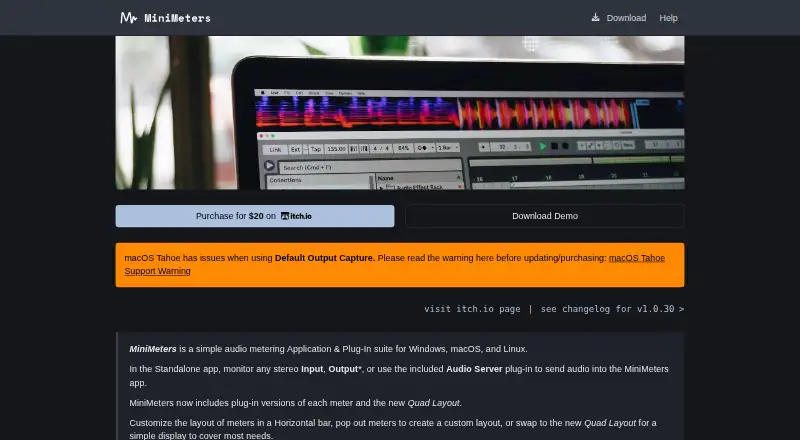Click the itch.io logo in purchase button
The width and height of the screenshot is (800, 440).
[296, 216]
